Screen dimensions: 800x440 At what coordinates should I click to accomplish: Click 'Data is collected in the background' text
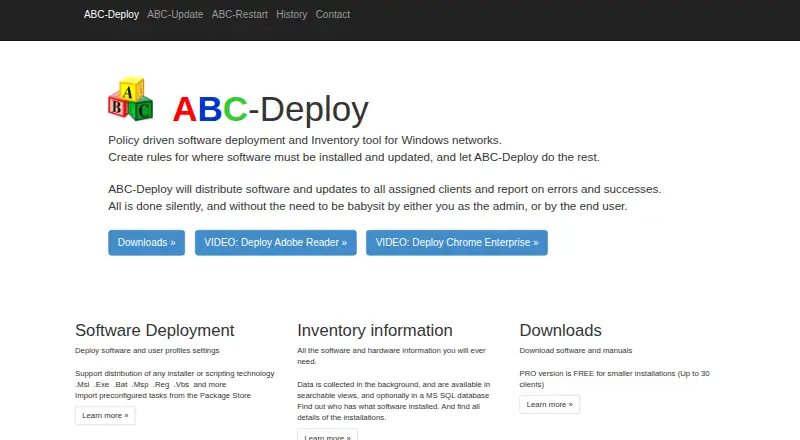tap(393, 390)
